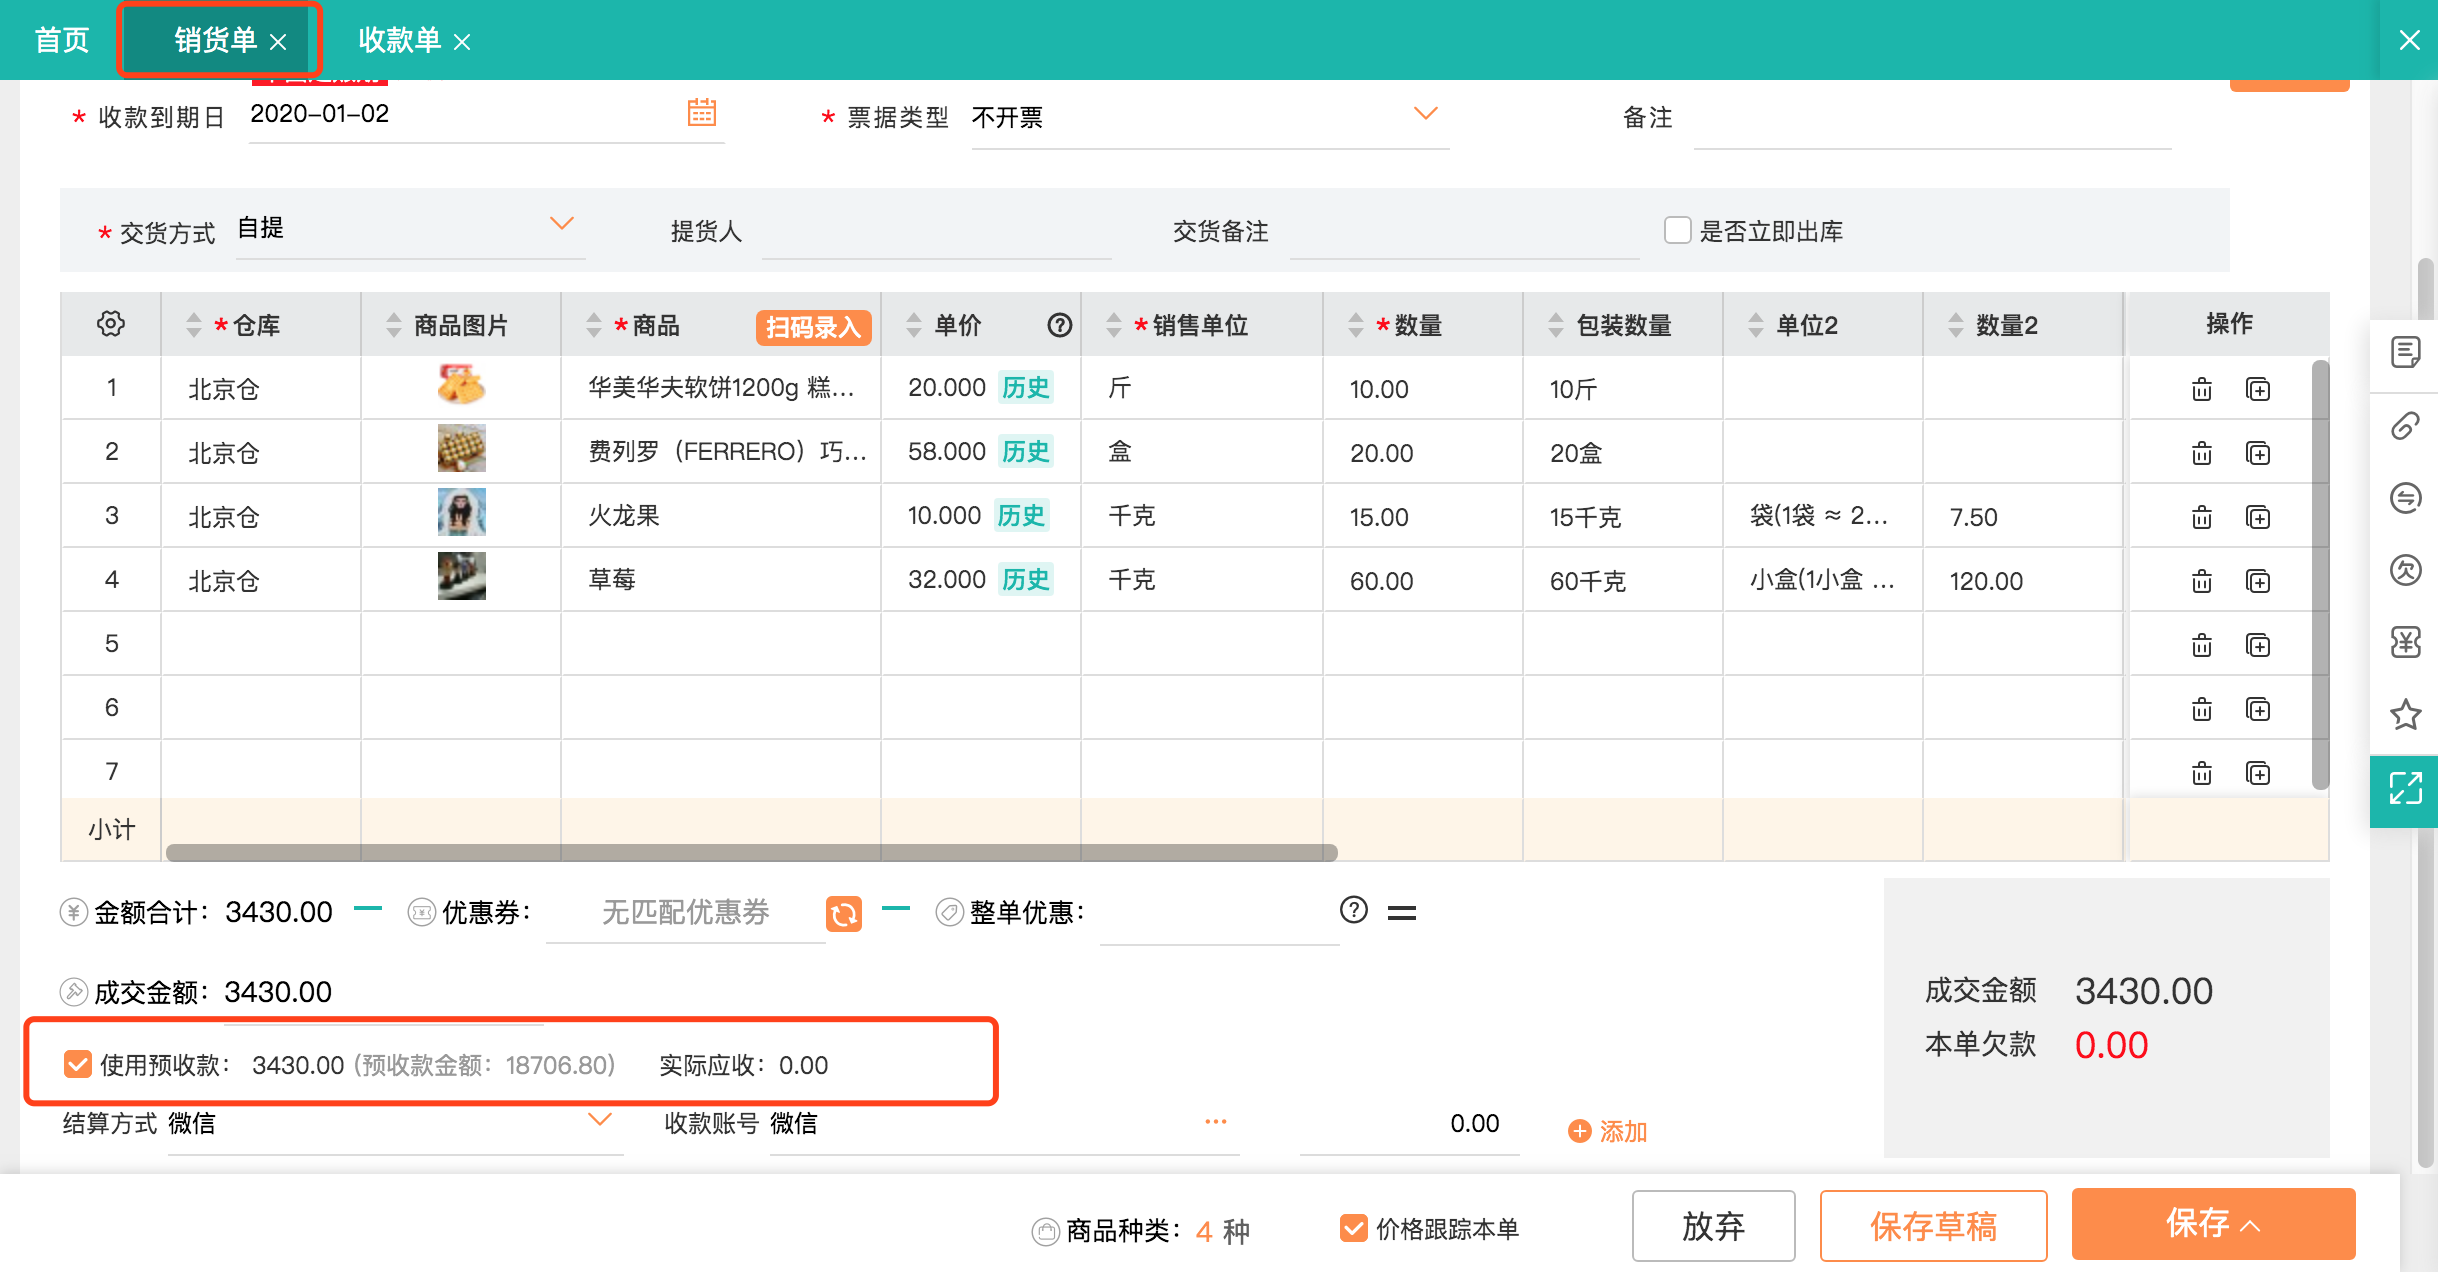This screenshot has width=2438, height=1272.
Task: Toggle the 使用预收款 checkbox
Action: 76,1064
